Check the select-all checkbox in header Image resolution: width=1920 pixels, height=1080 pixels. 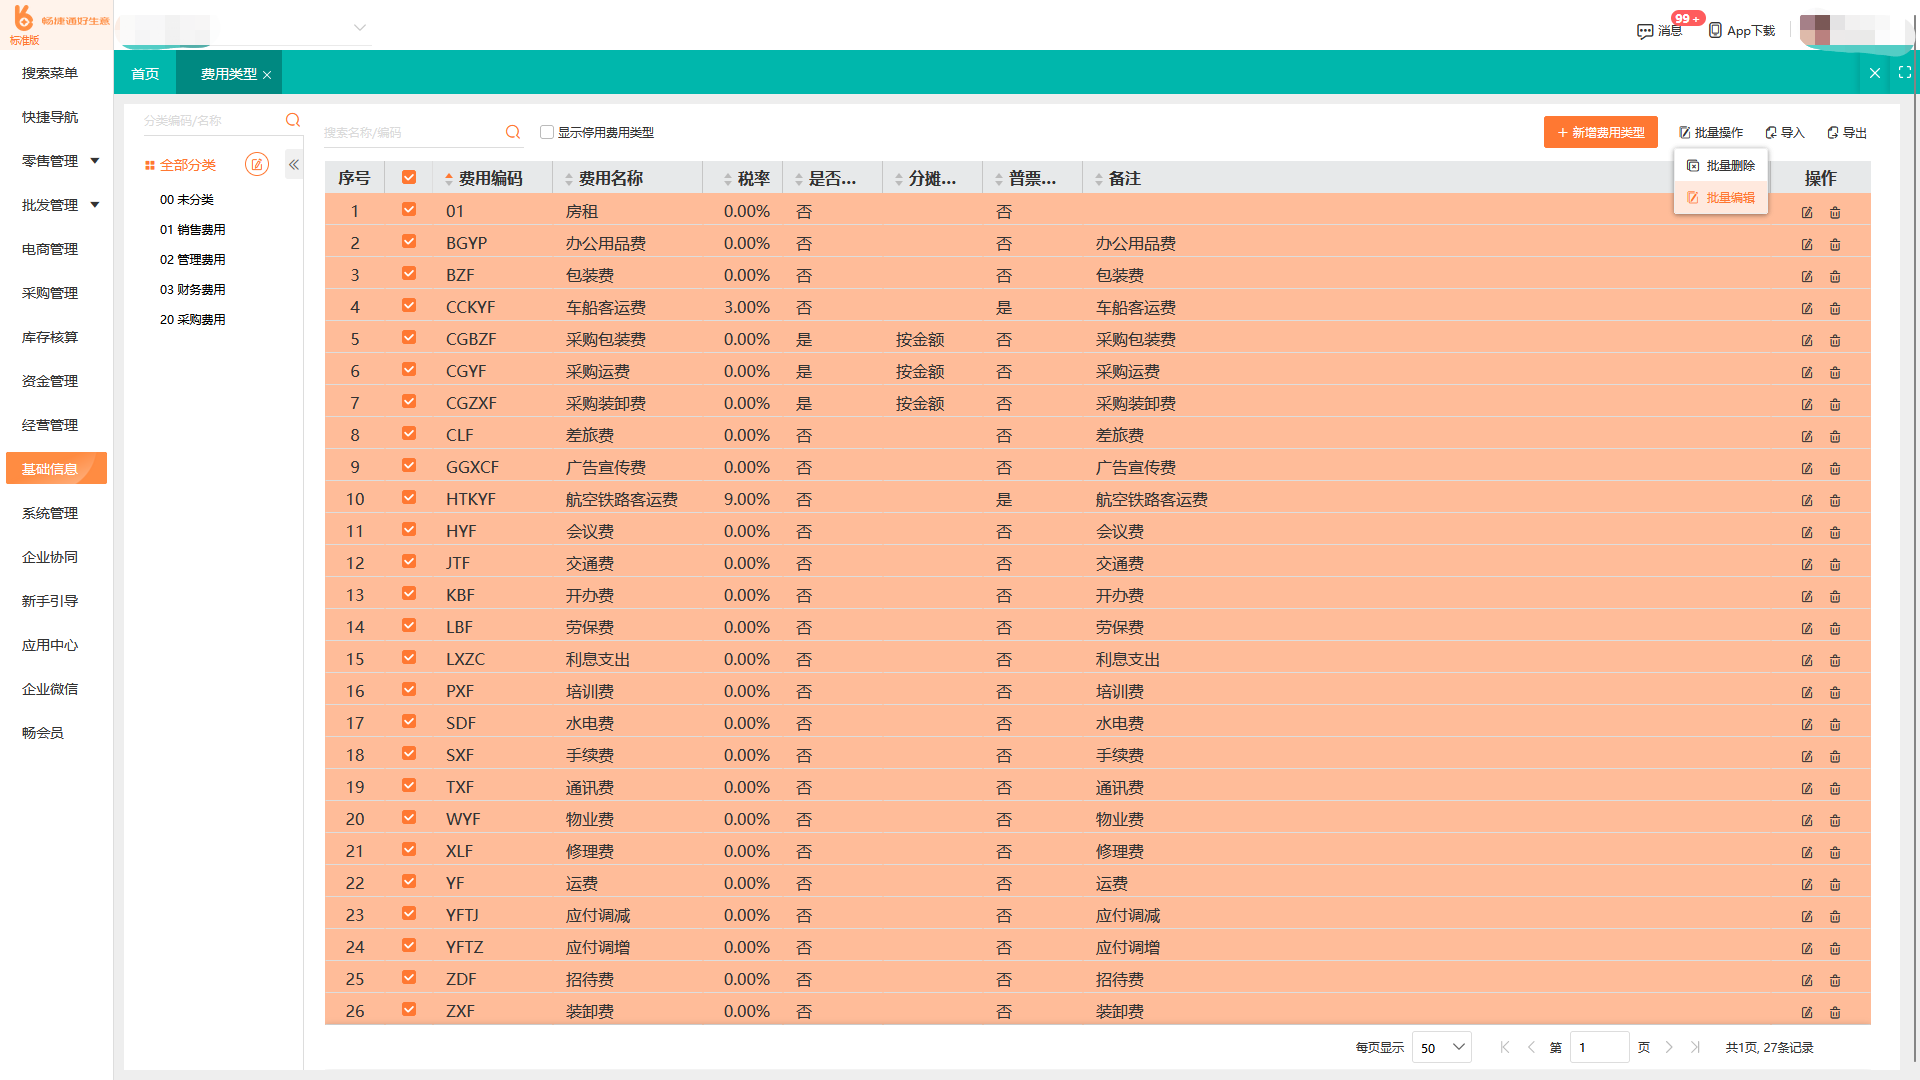(409, 177)
